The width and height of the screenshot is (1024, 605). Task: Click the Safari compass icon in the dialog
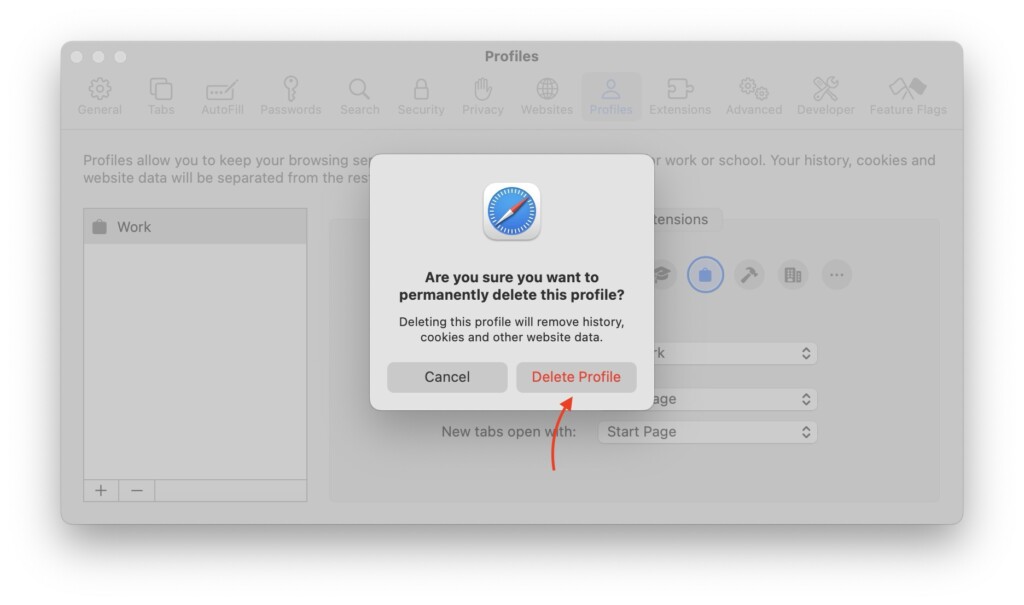512,212
